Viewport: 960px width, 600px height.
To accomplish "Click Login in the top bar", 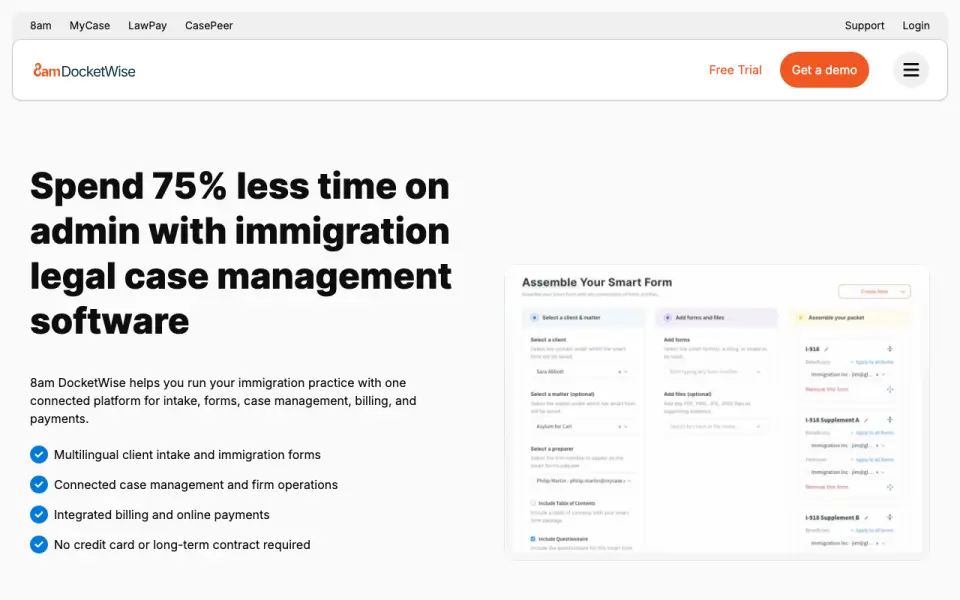I will click(916, 25).
